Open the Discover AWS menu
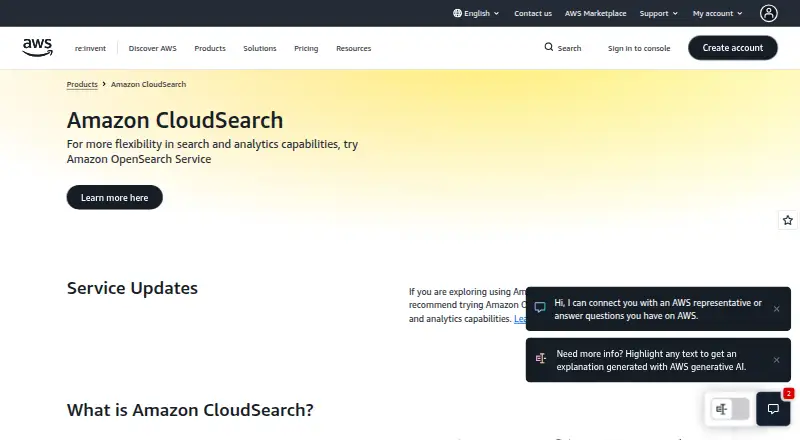The height and width of the screenshot is (440, 800). [x=153, y=48]
